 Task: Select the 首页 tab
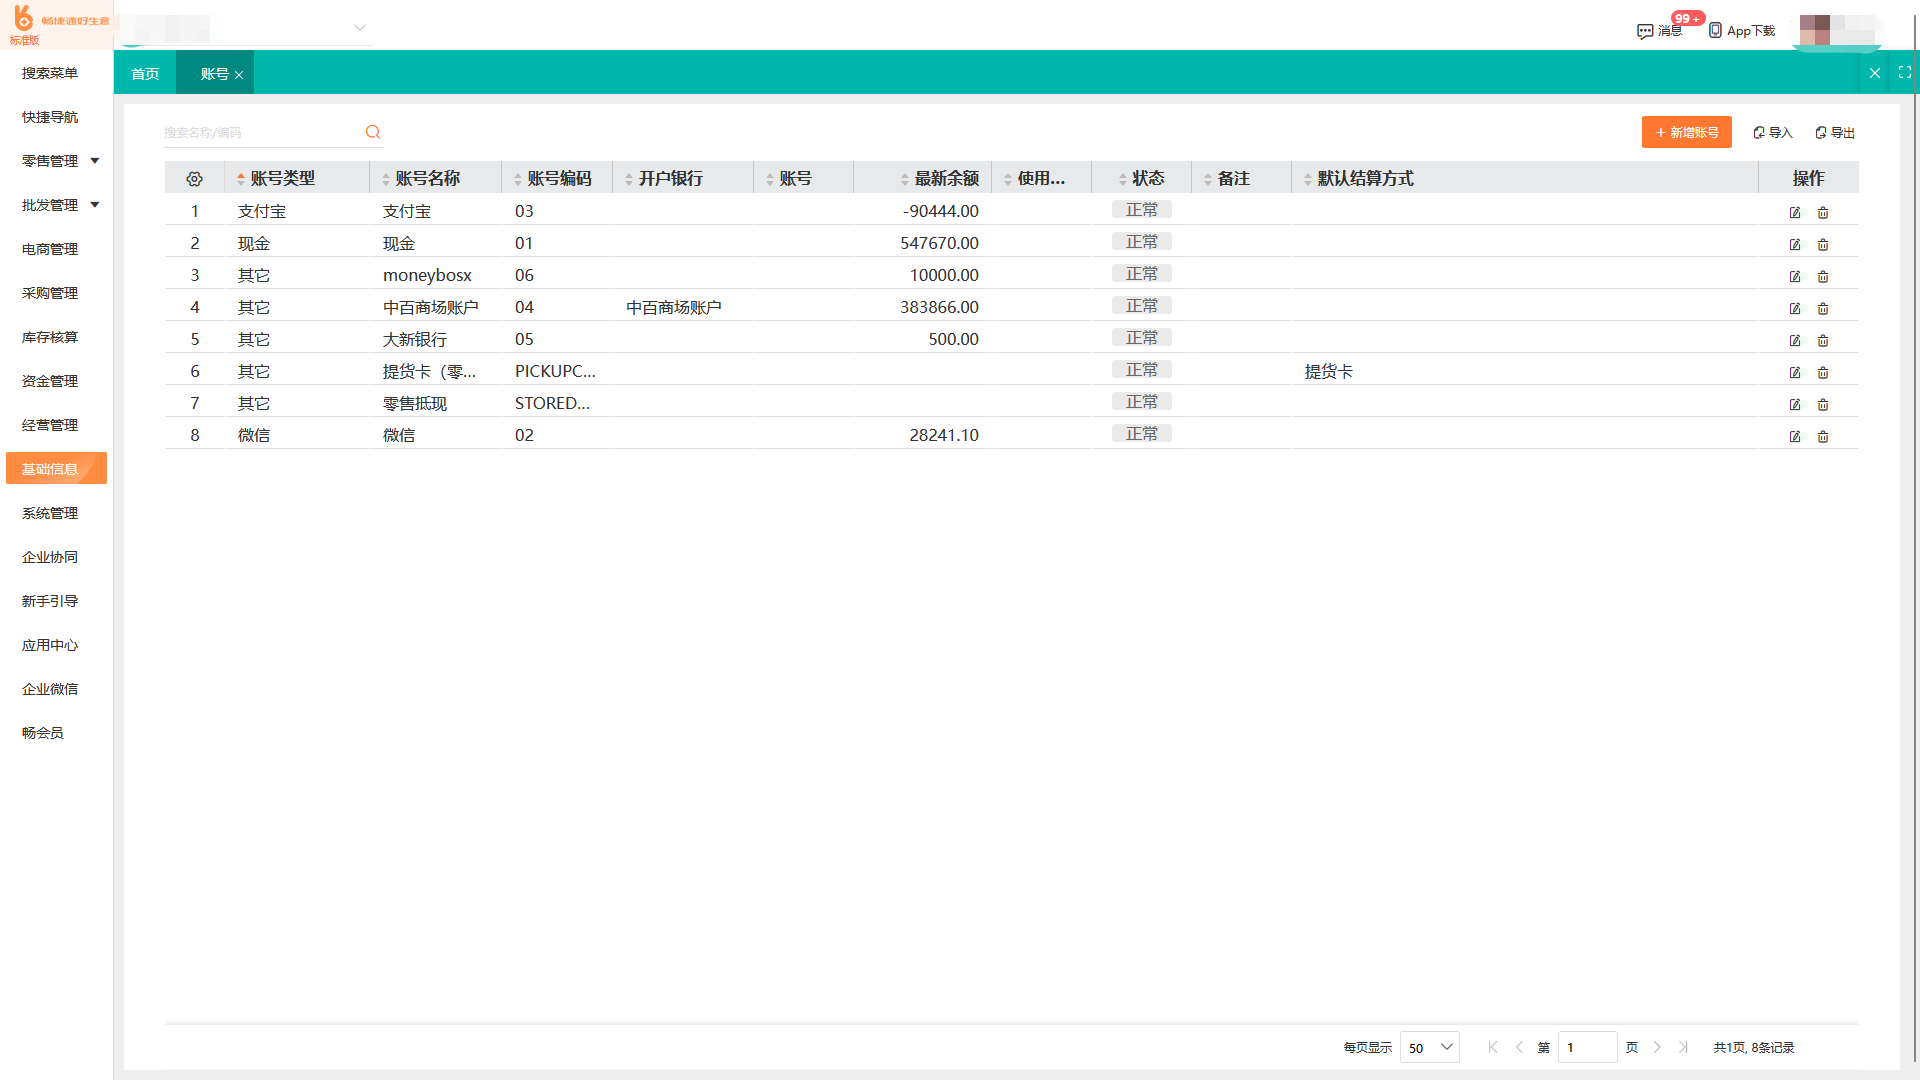coord(145,73)
